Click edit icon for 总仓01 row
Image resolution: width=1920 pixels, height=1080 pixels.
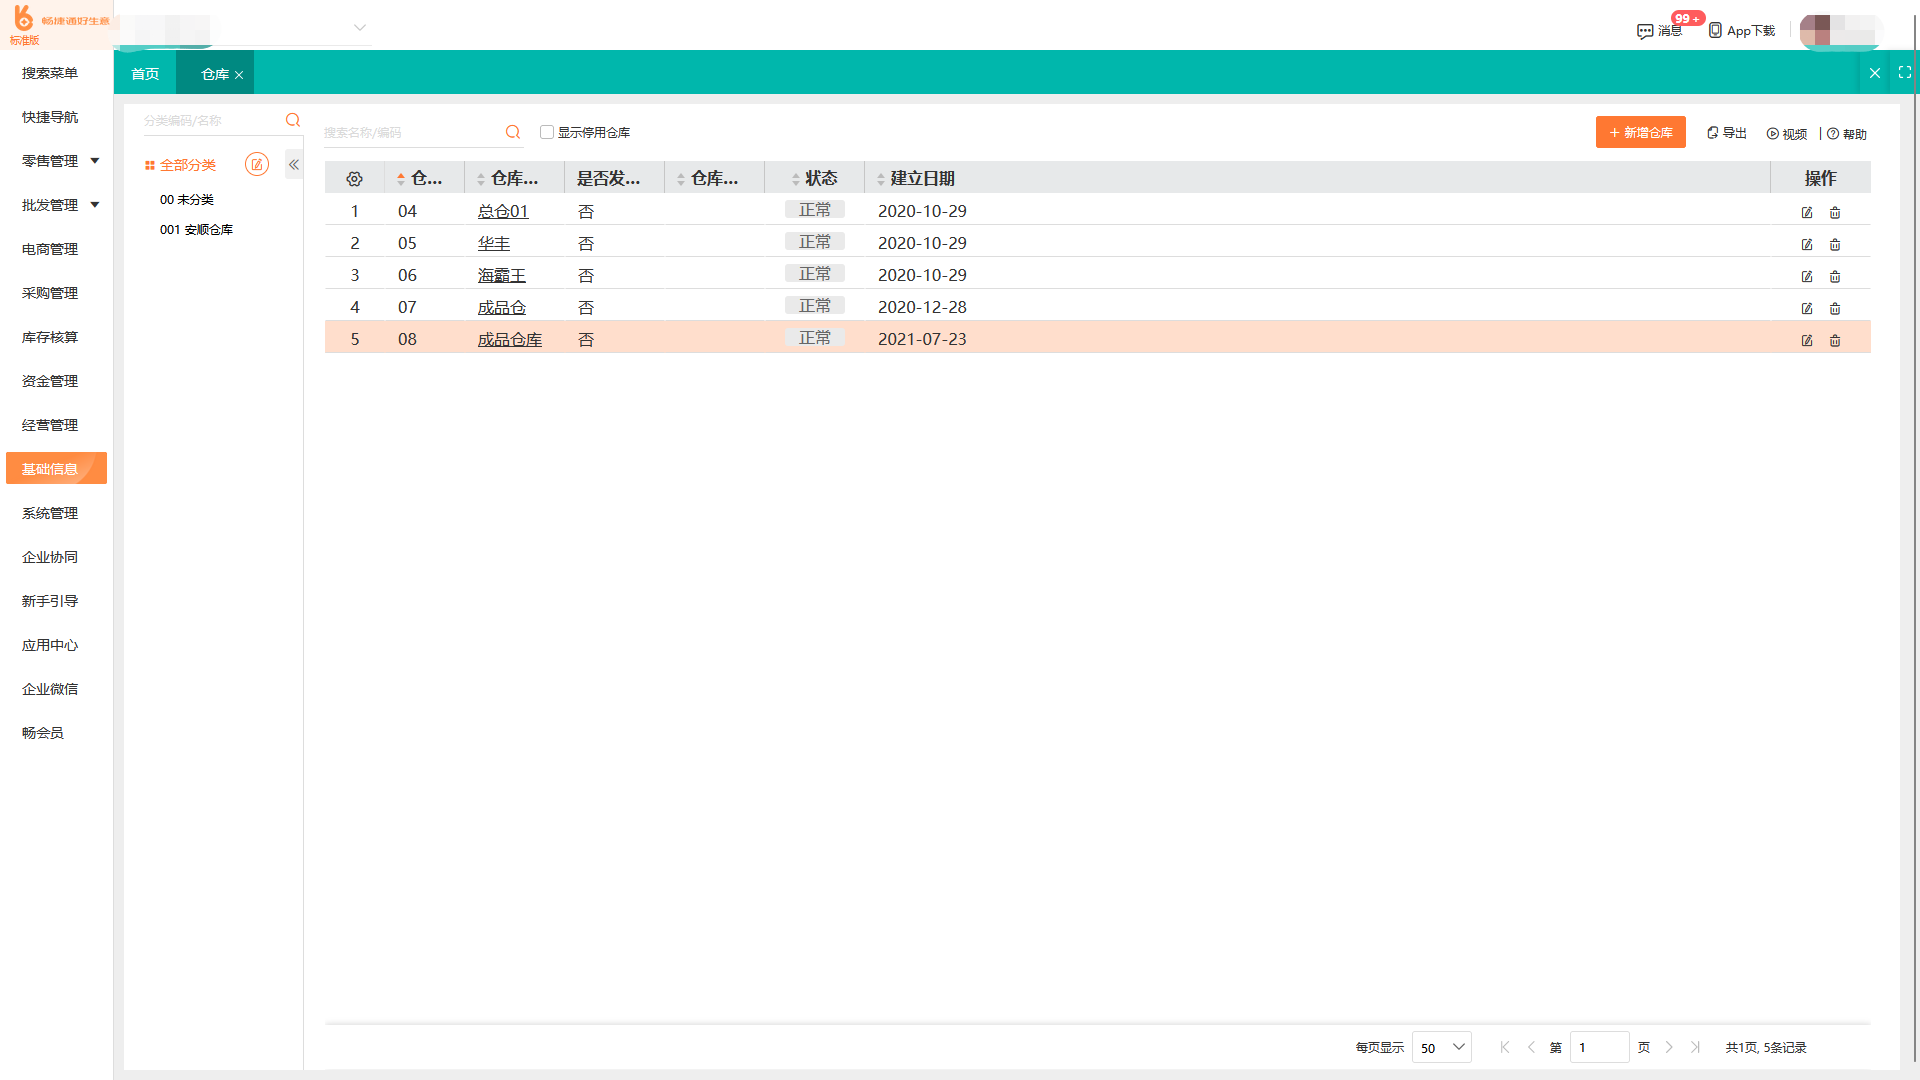(1807, 211)
